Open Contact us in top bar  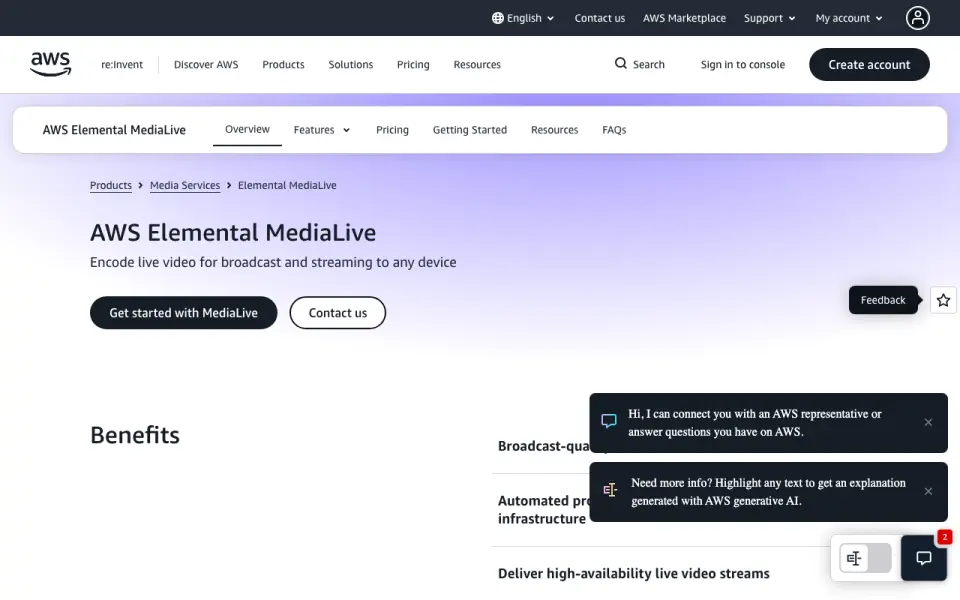599,18
